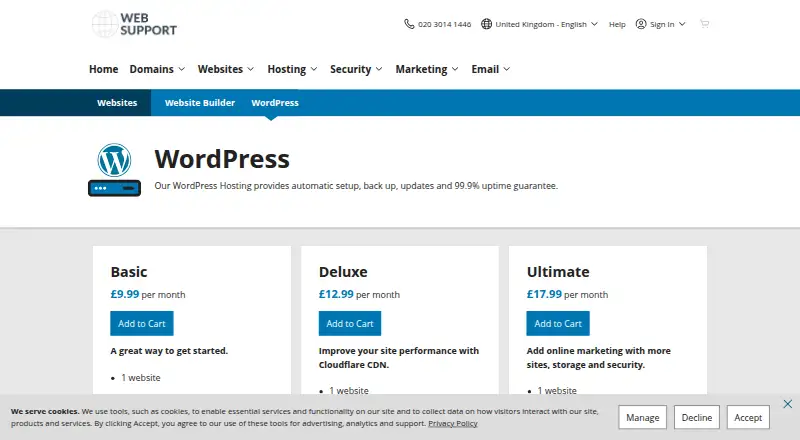Screen dimensions: 800x440
Task: Expand the Hosting menu
Action: 292,69
